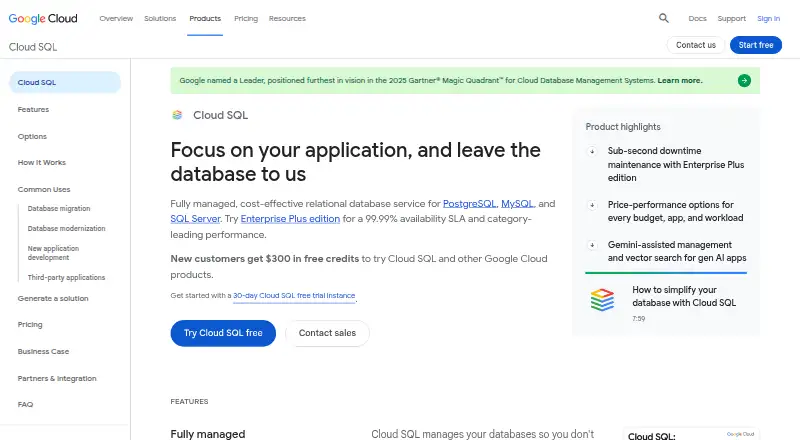Screen dimensions: 800x440
Task: Follow the PostgreSQL link
Action: click(469, 204)
